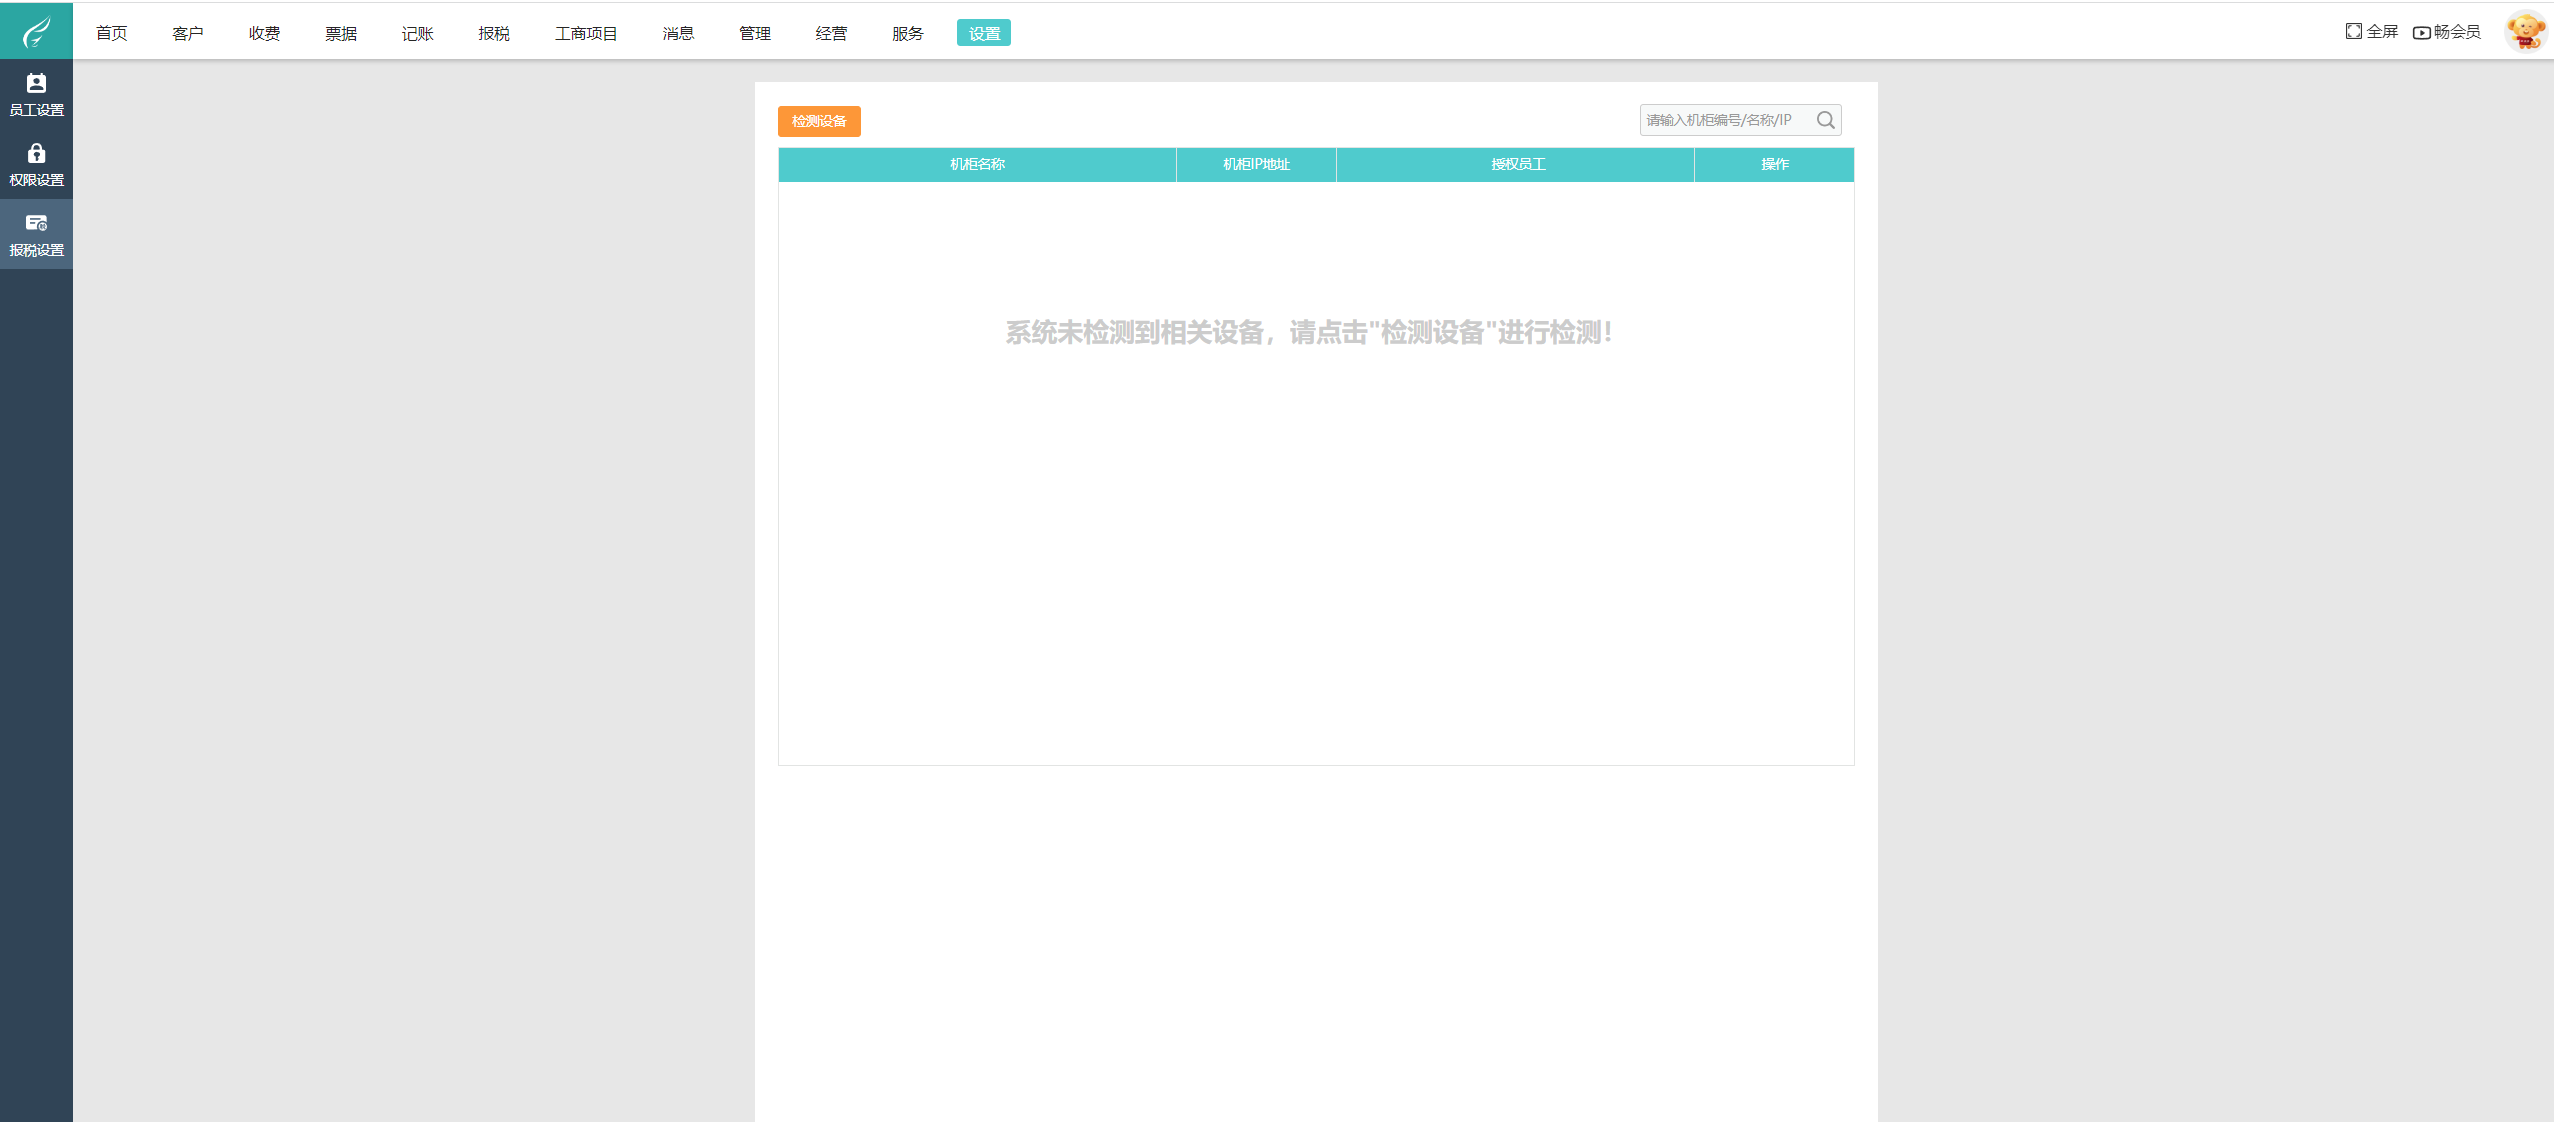Click the home 首页 menu item
Image resolution: width=2554 pixels, height=1122 pixels.
click(114, 33)
